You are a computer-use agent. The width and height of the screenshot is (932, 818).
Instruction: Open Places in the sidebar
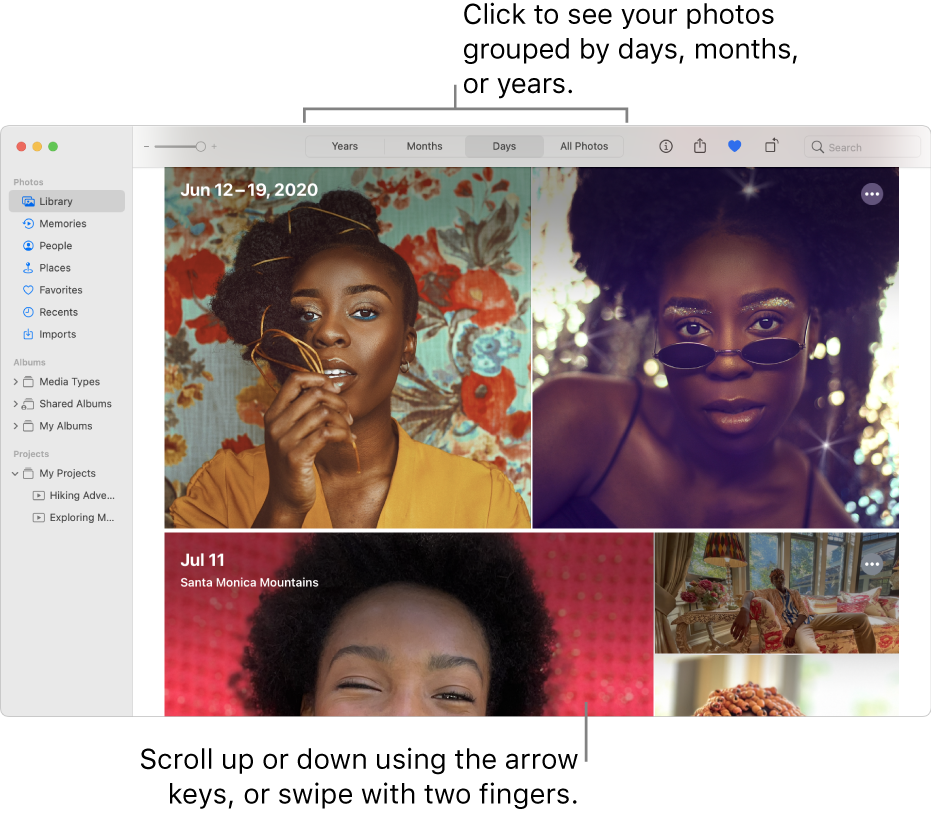pyautogui.click(x=54, y=268)
